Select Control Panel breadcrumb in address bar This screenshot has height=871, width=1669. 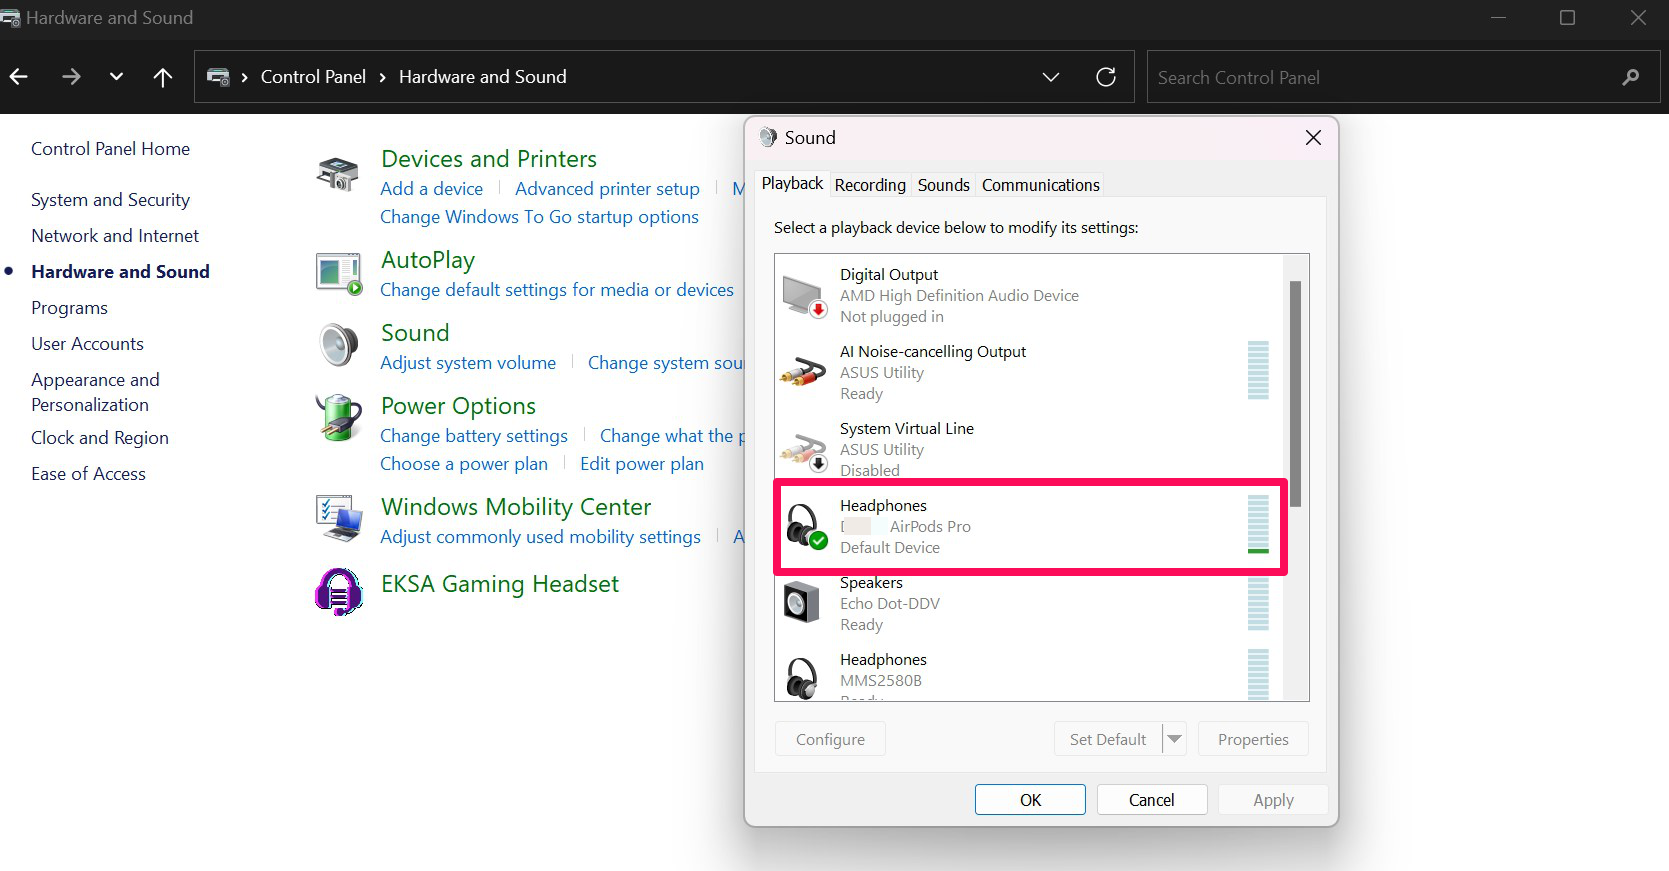pos(313,77)
